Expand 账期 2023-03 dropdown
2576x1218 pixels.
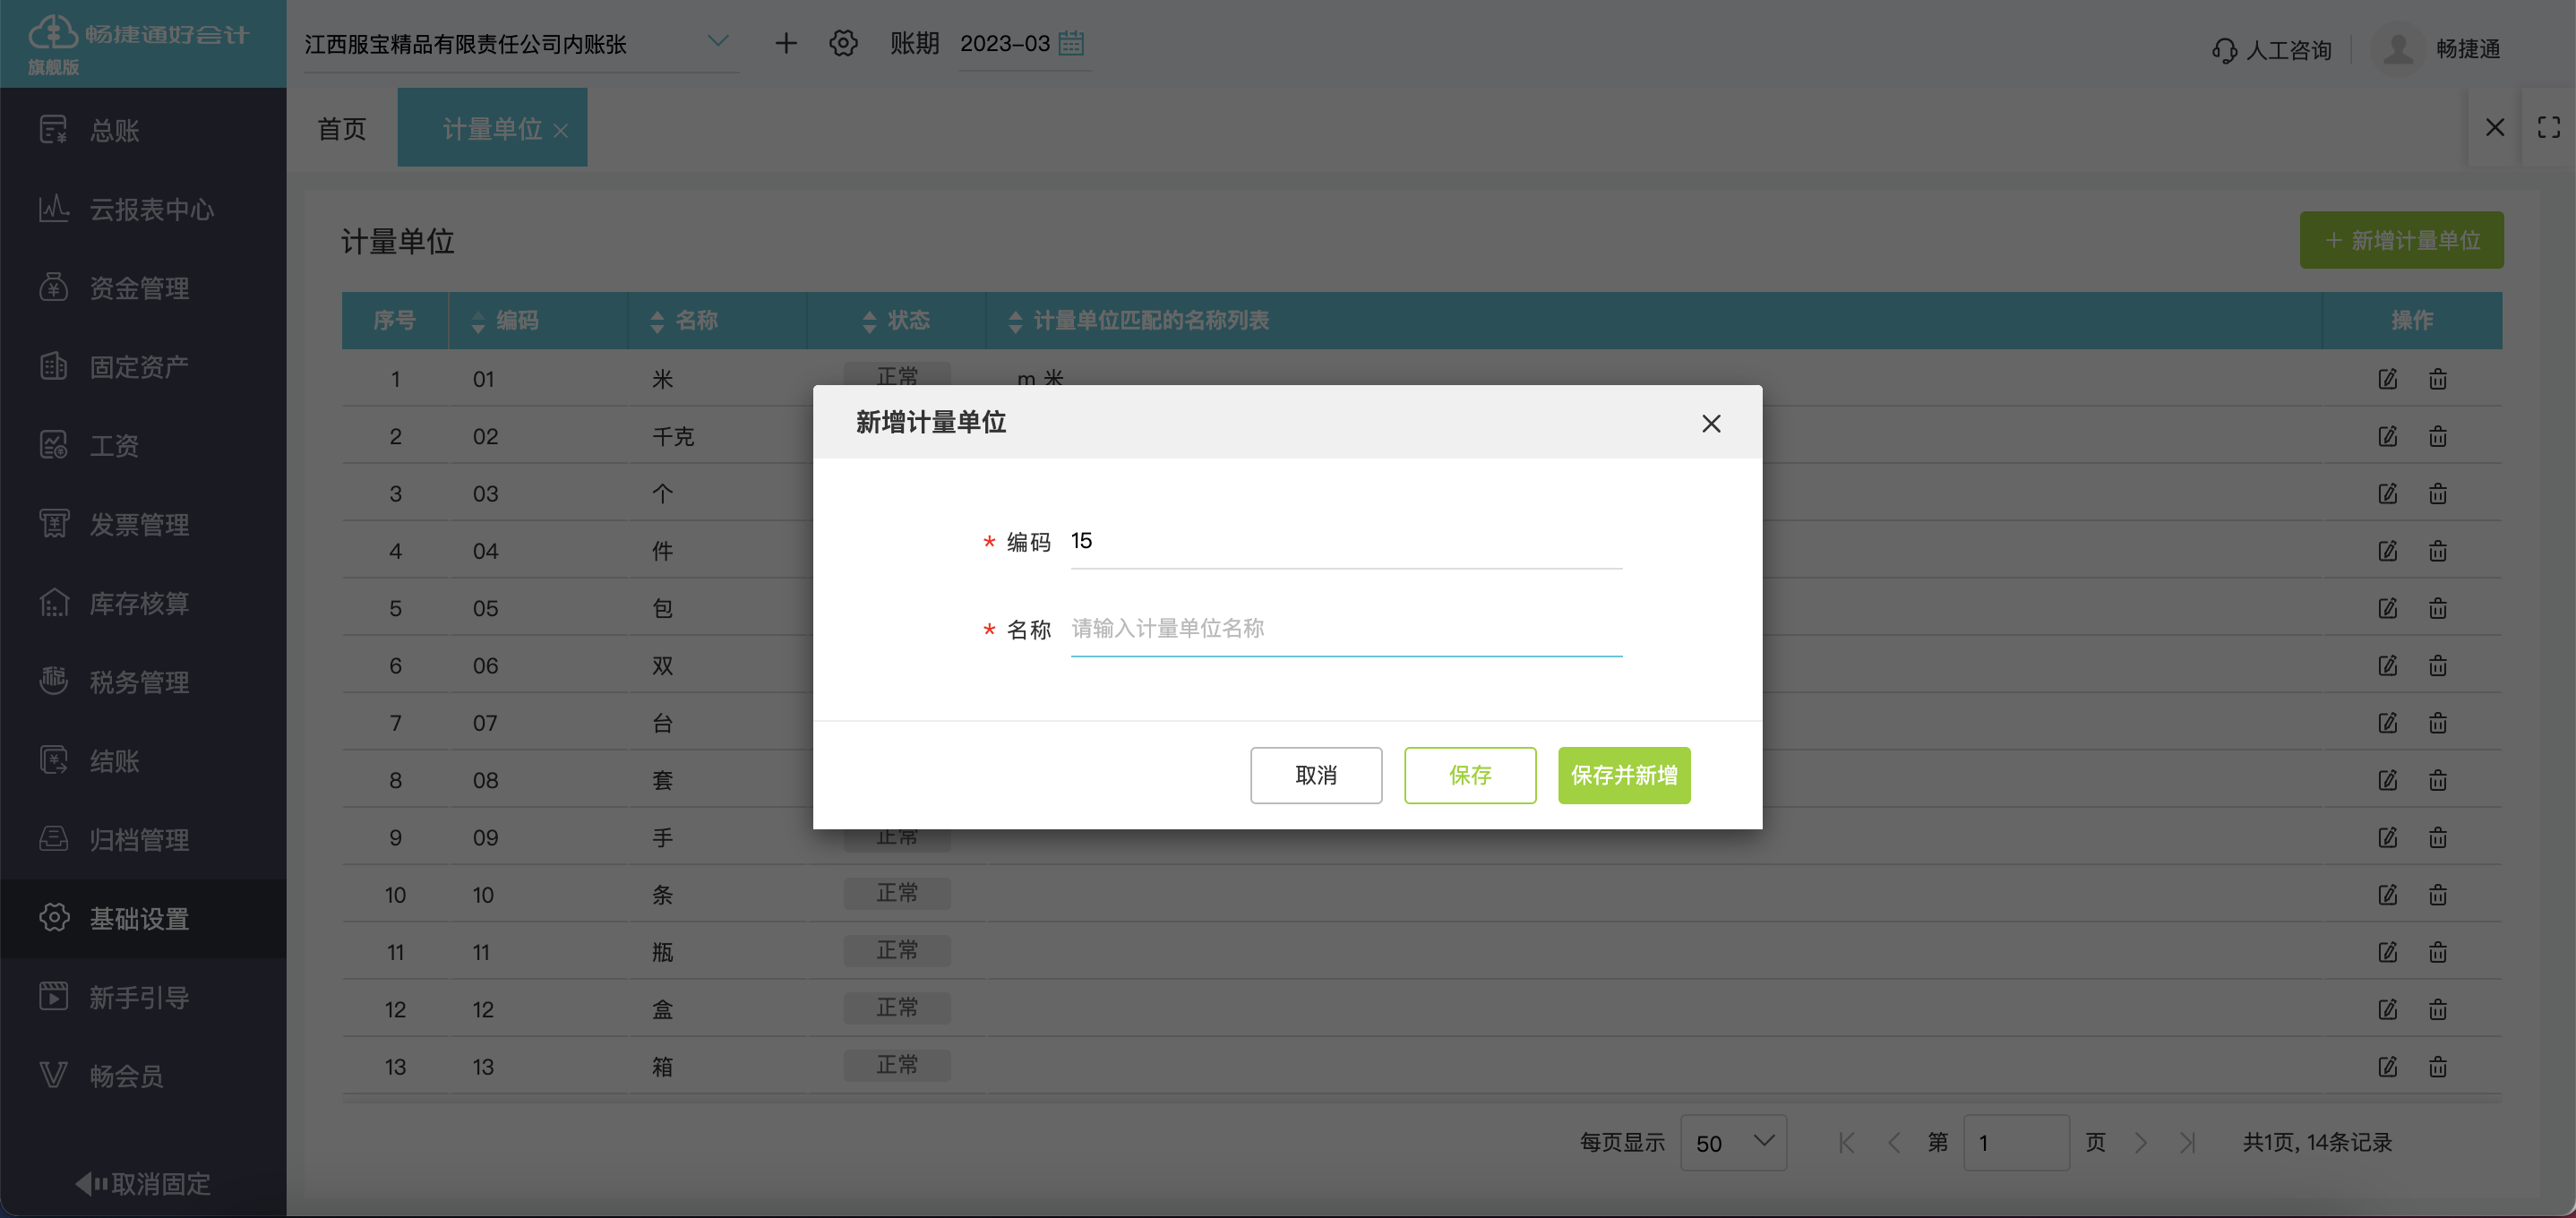point(1069,43)
